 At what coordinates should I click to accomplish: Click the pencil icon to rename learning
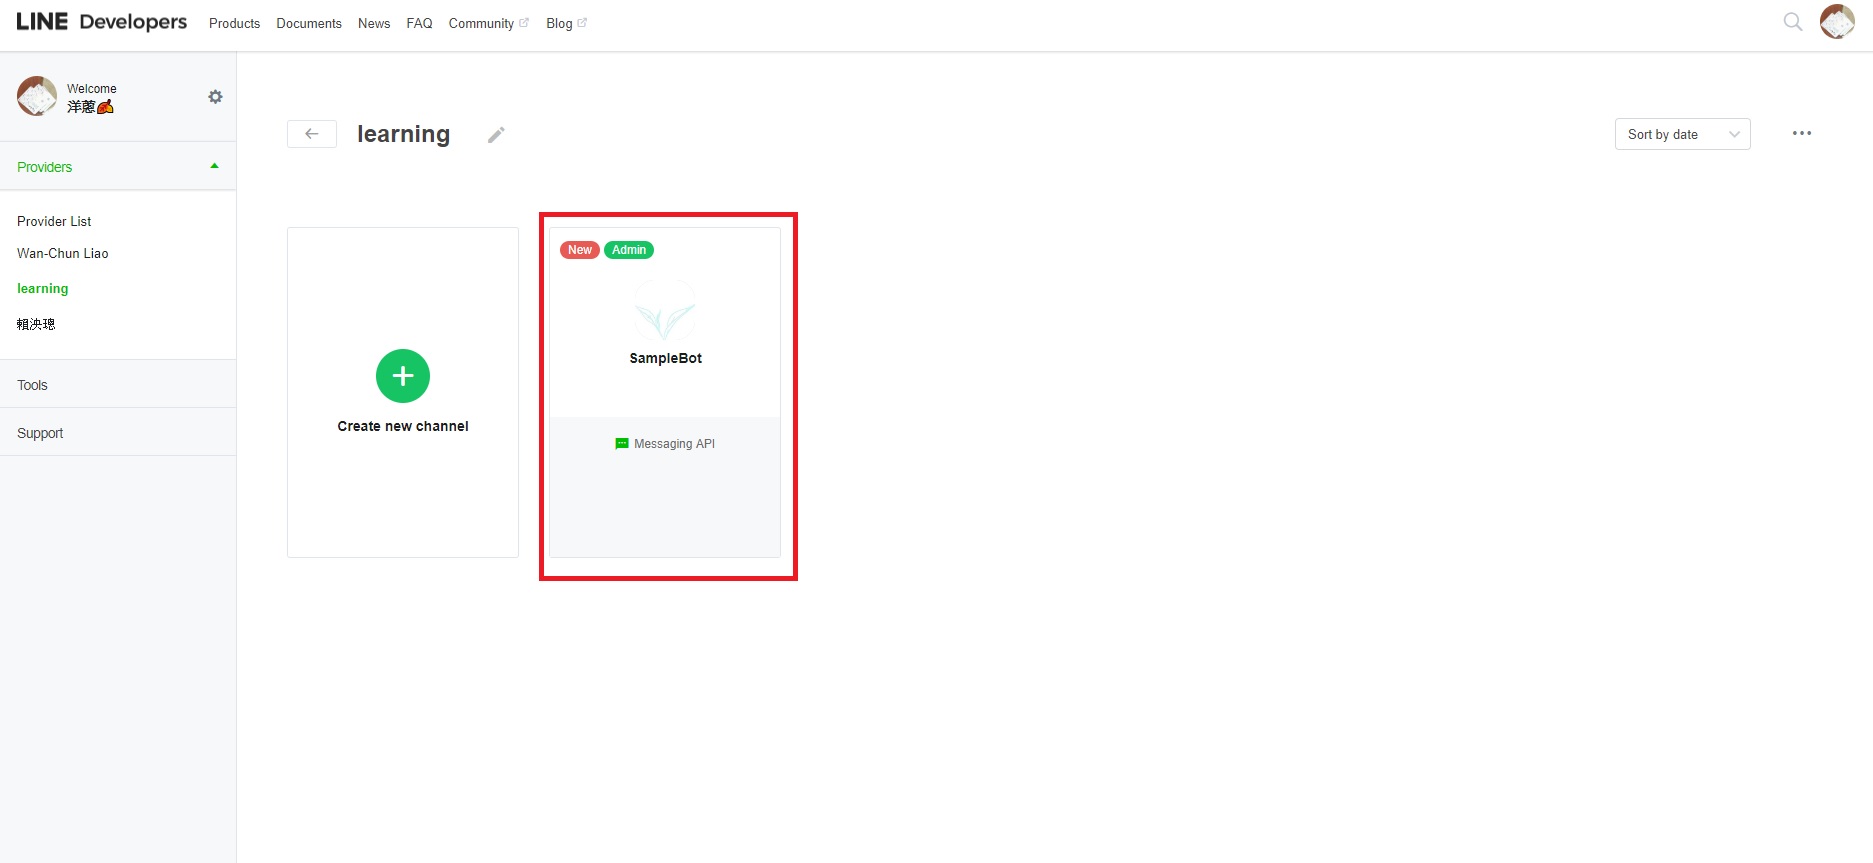click(496, 135)
